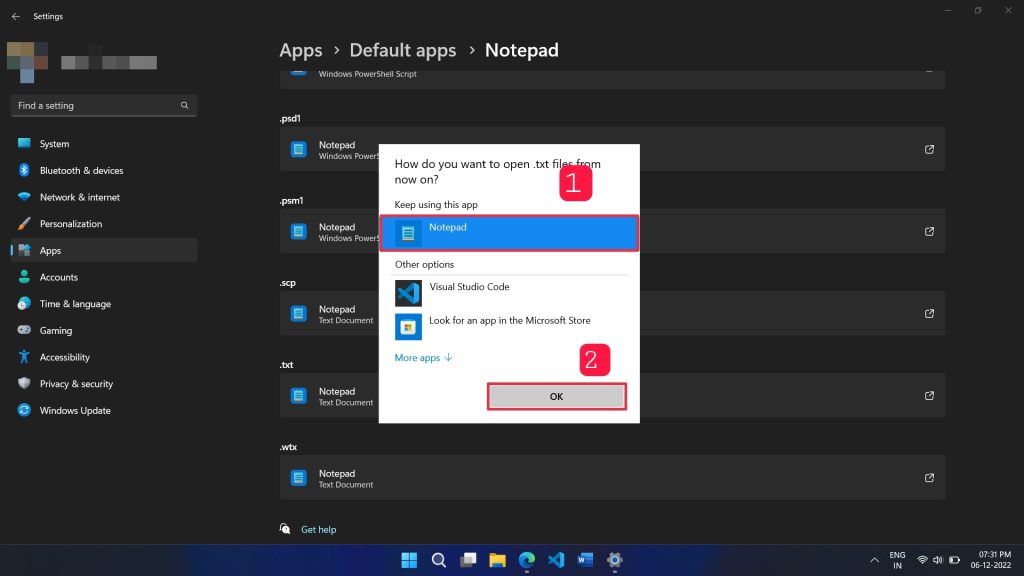The image size is (1024, 576).
Task: Open Time & language settings
Action: [104, 304]
